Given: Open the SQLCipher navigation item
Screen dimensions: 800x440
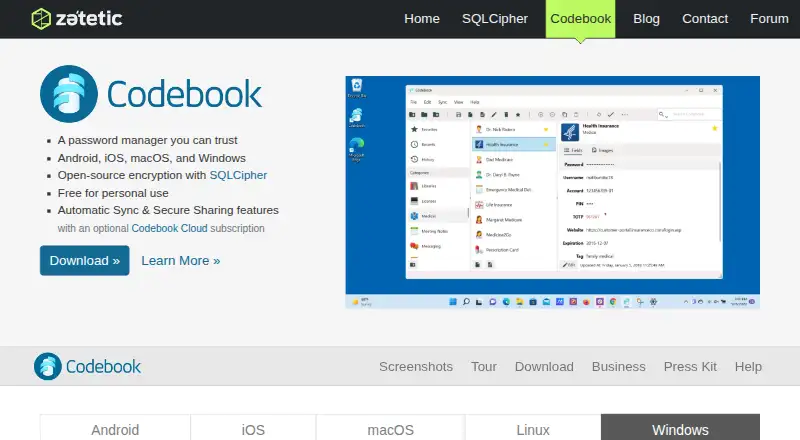Looking at the screenshot, I should point(494,19).
